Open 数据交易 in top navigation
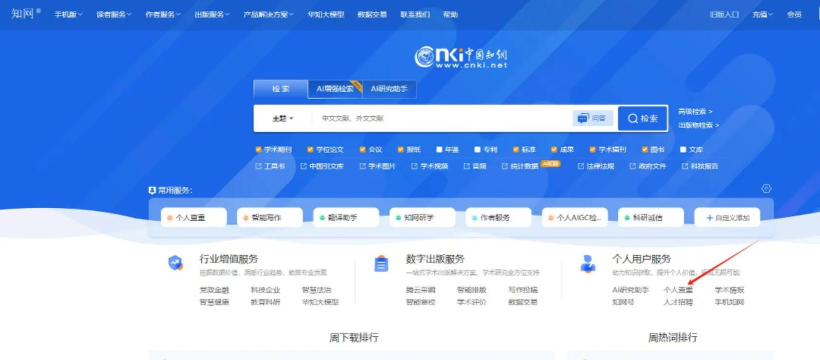Viewport: 820px width, 360px height. (372, 15)
